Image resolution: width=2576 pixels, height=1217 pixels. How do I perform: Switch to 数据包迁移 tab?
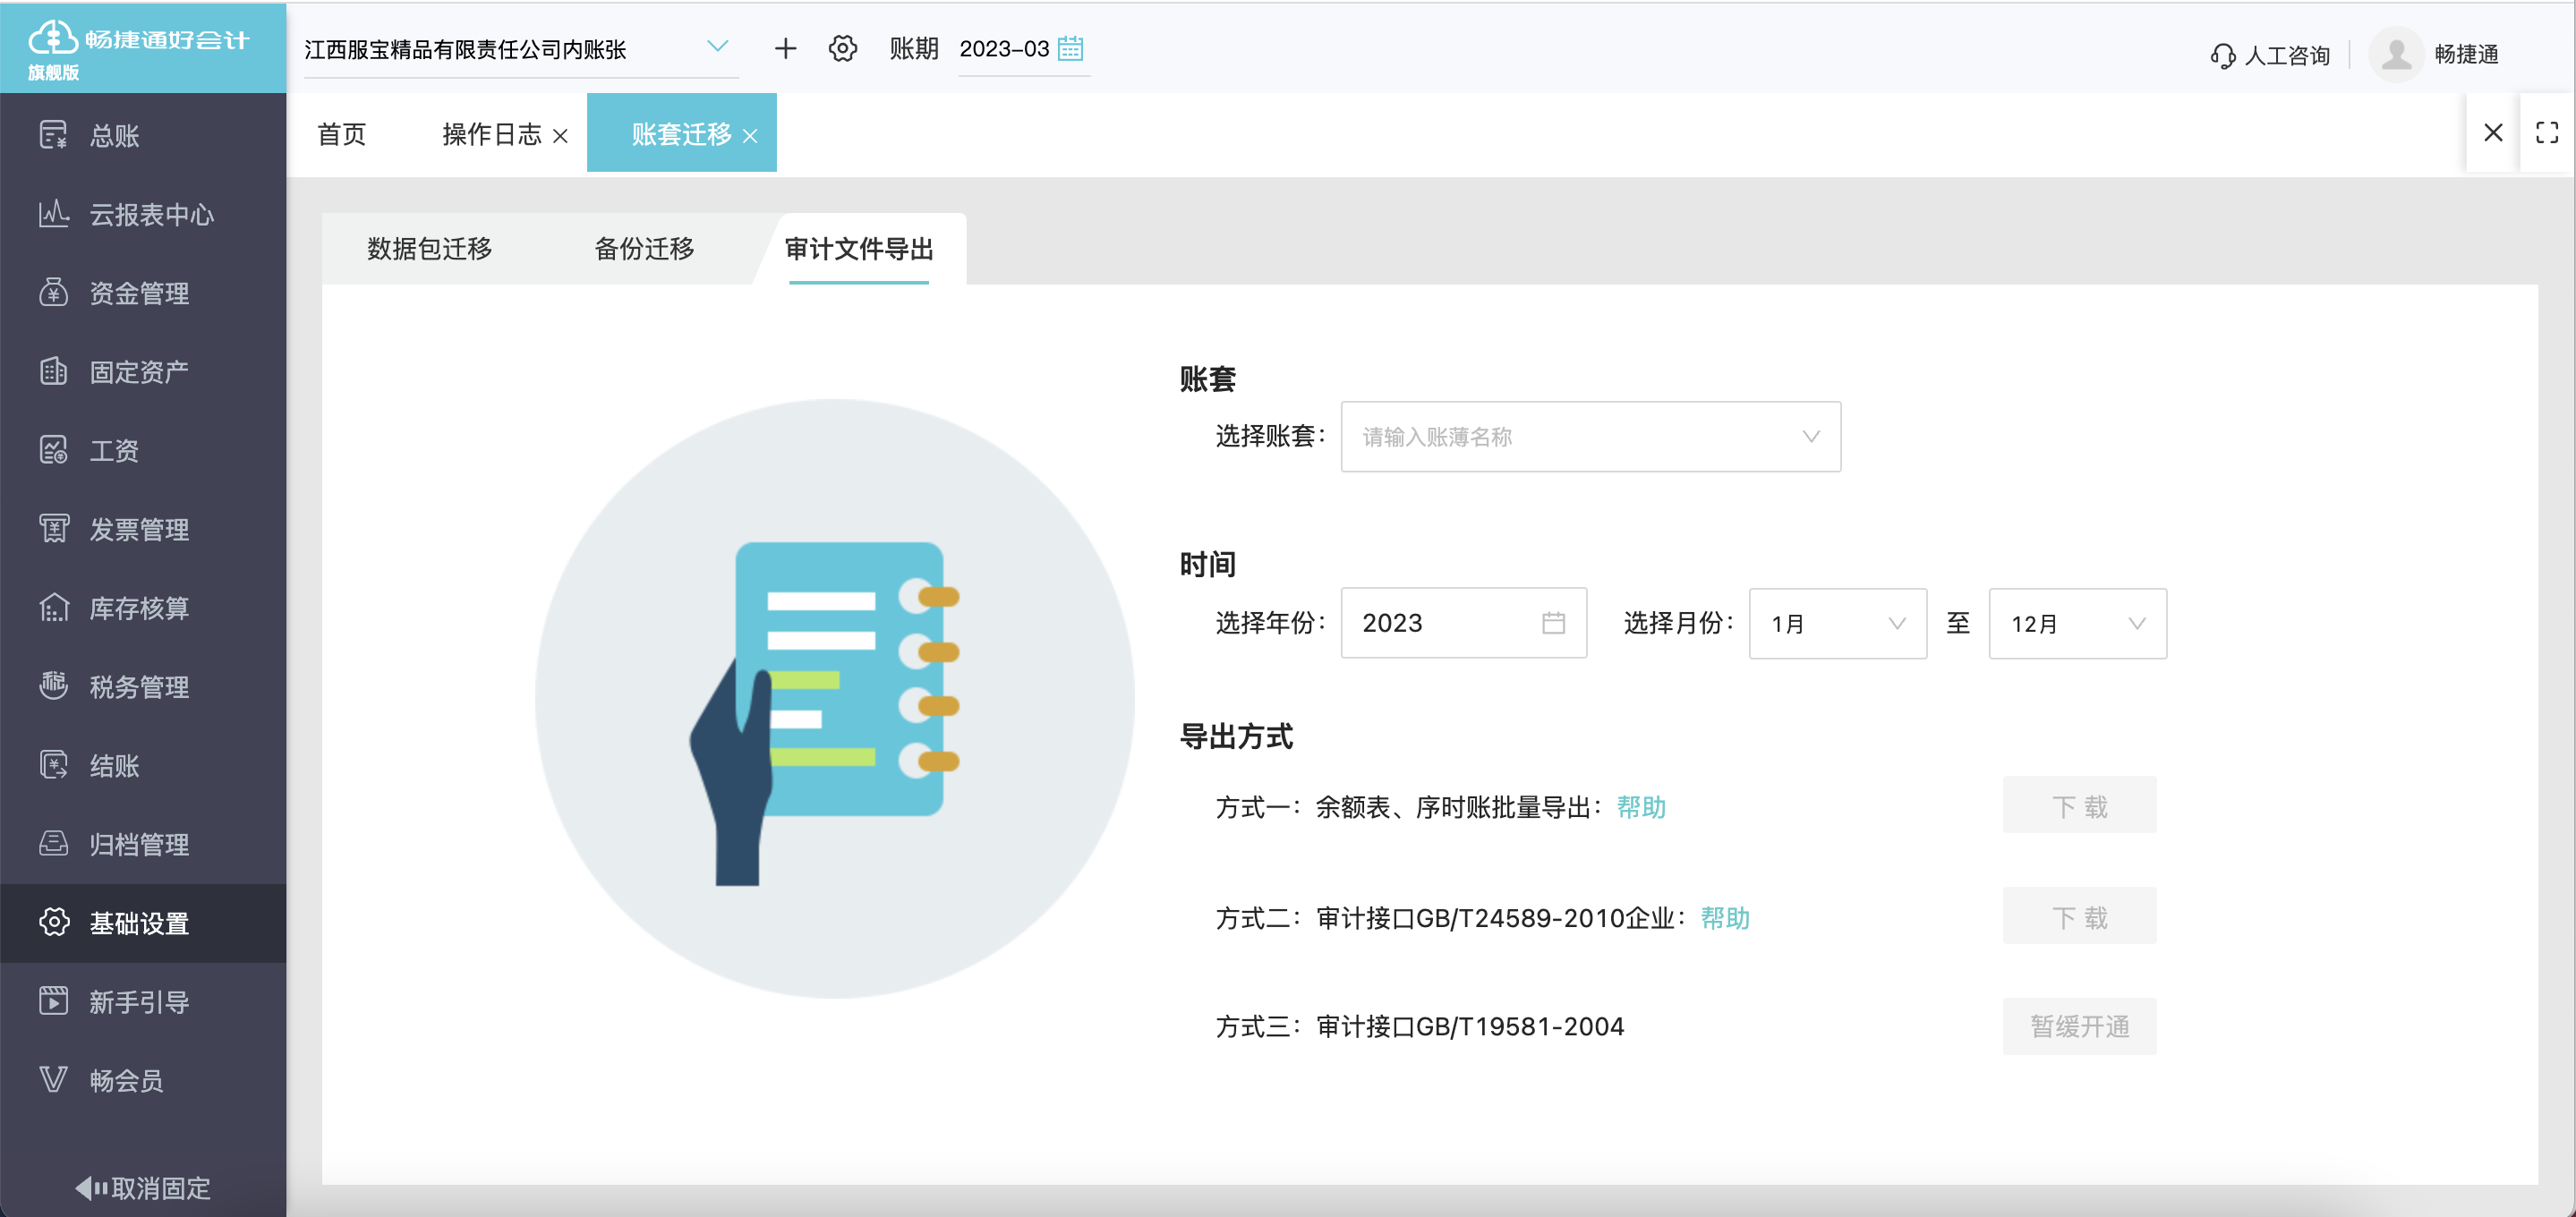429,250
